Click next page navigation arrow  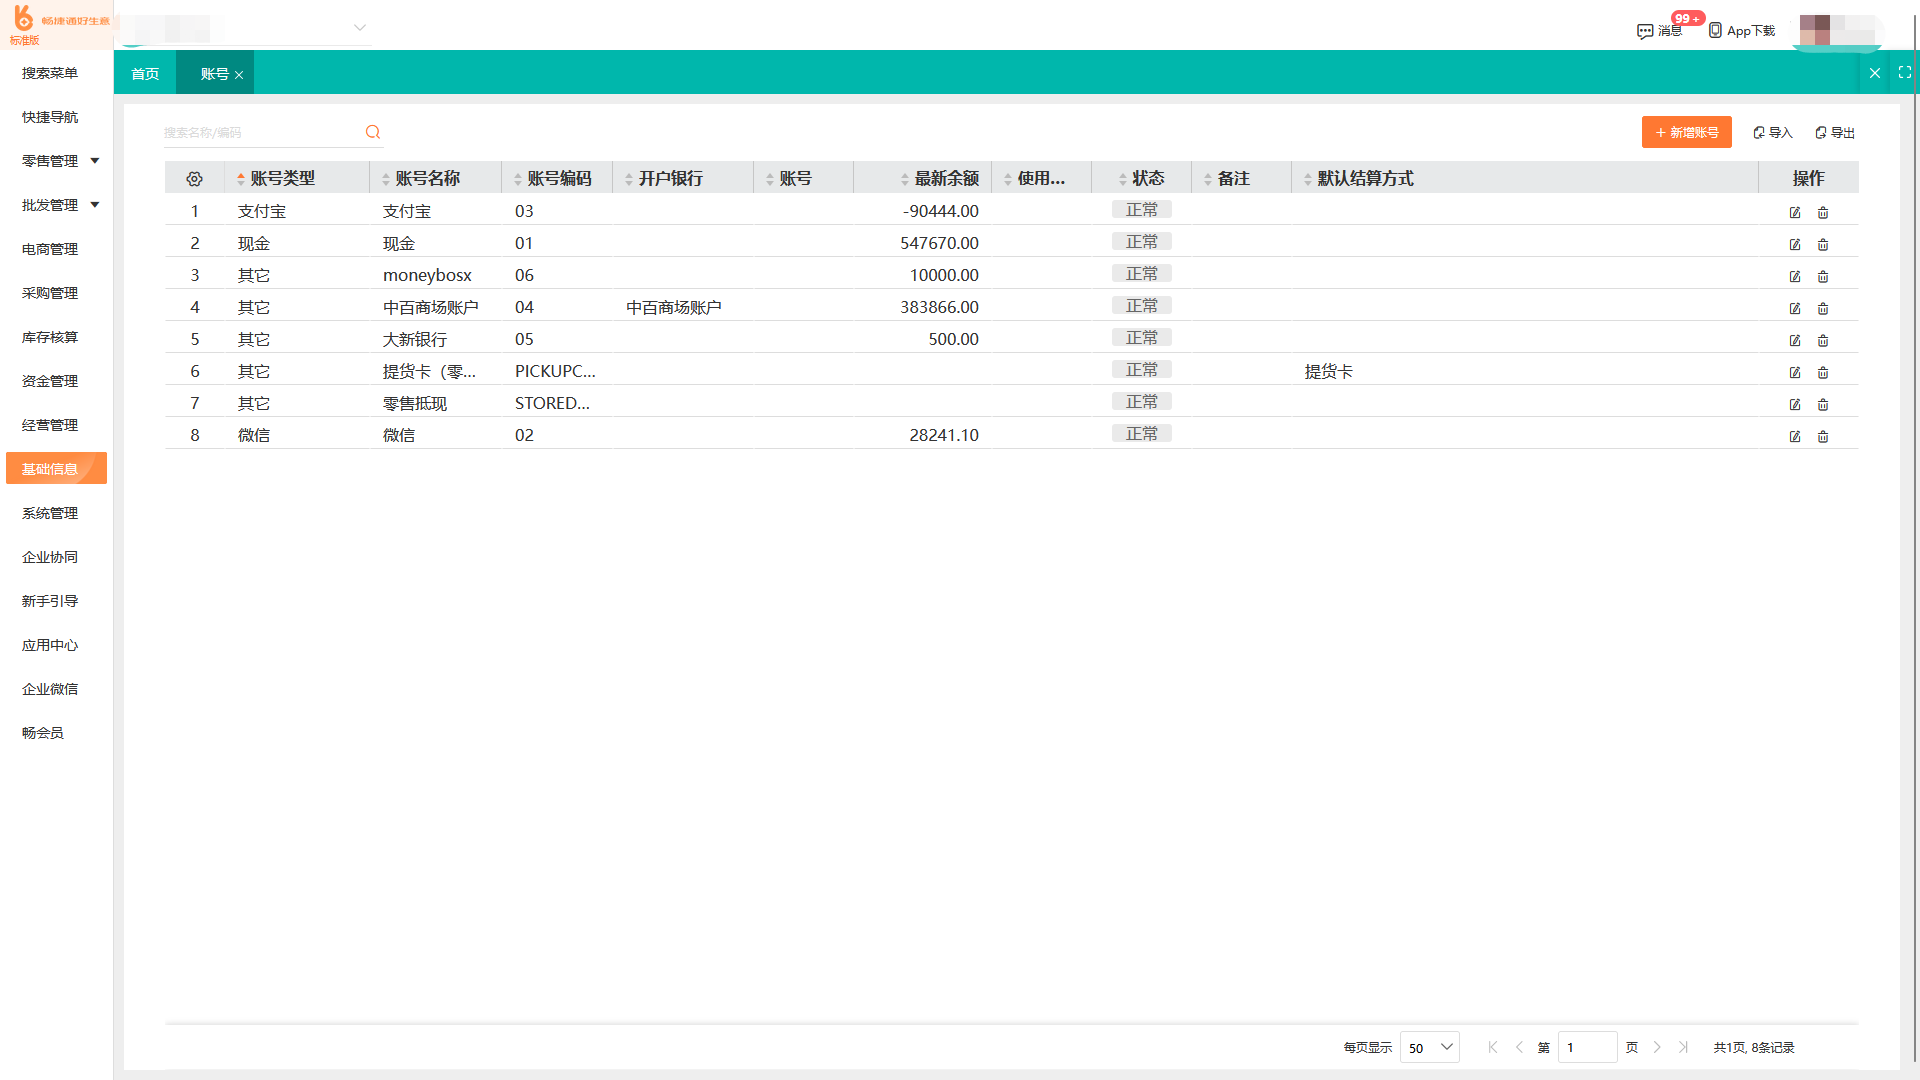1655,1047
